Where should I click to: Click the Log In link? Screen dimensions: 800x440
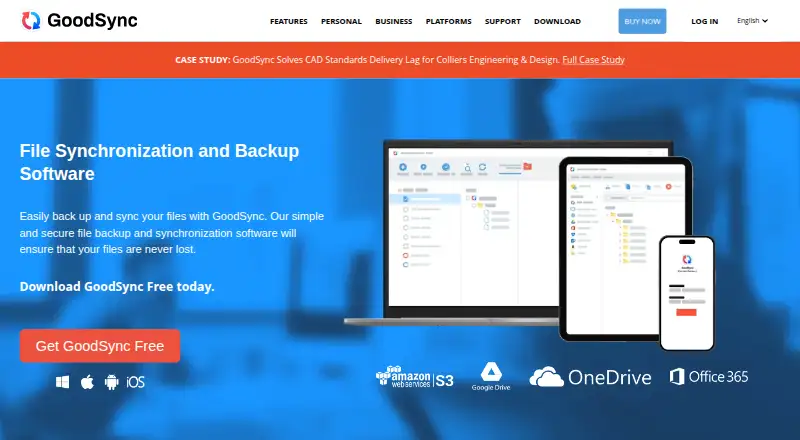click(705, 21)
